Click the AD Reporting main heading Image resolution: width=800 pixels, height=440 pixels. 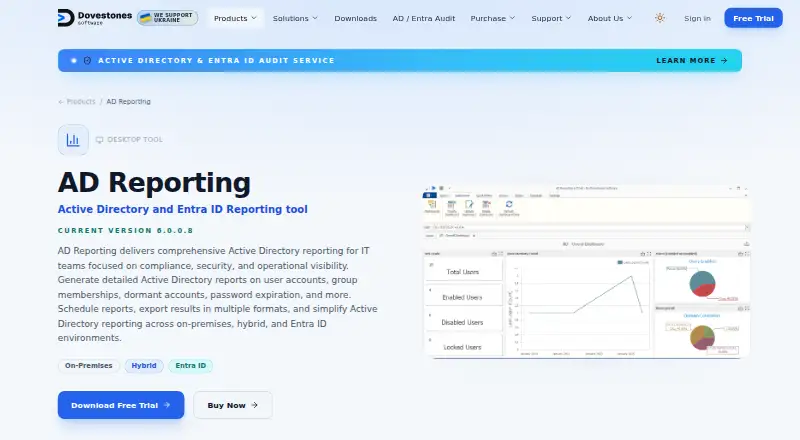pyautogui.click(x=154, y=182)
